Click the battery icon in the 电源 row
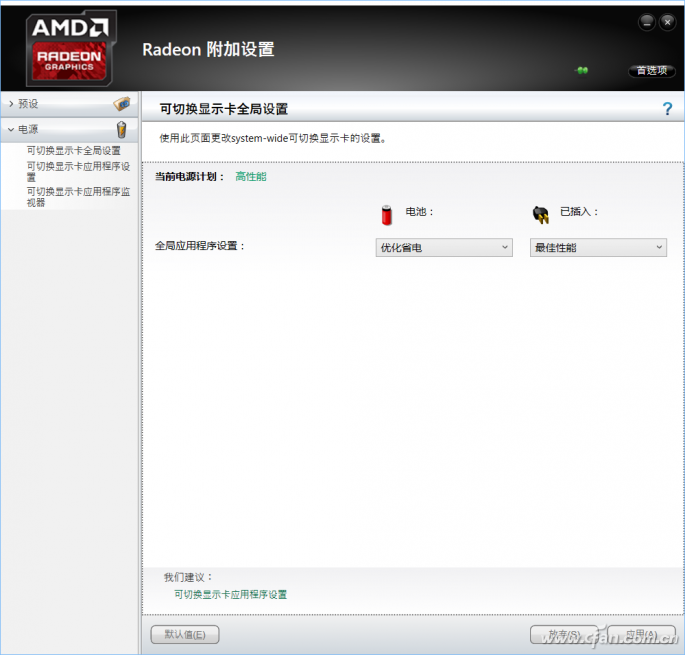Image resolution: width=685 pixels, height=655 pixels. [x=121, y=129]
